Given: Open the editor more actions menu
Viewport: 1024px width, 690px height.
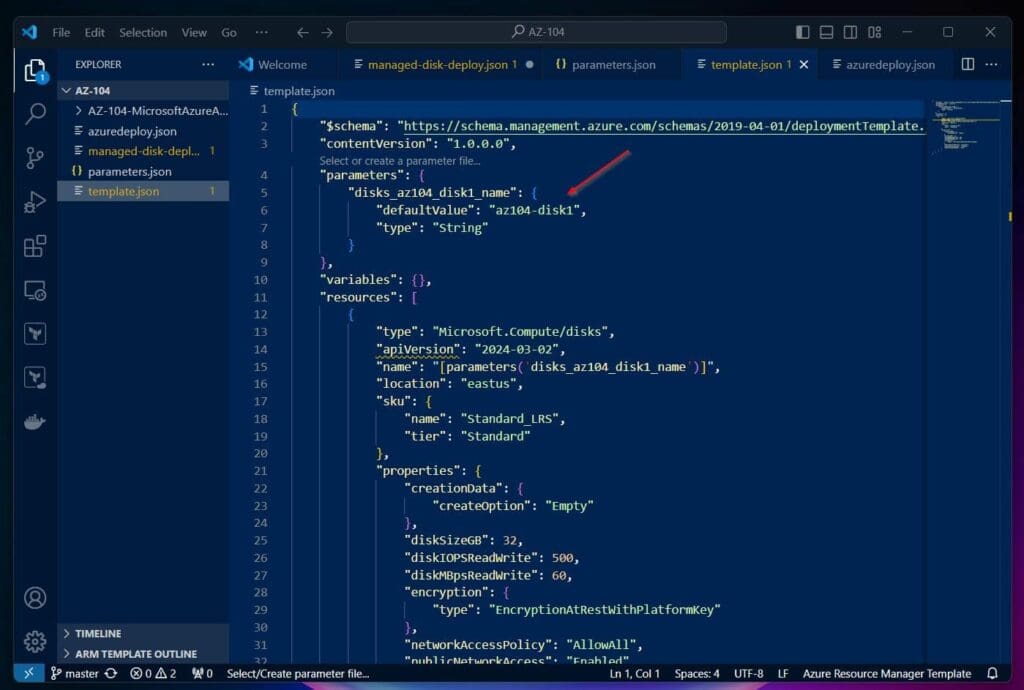Looking at the screenshot, I should (991, 64).
